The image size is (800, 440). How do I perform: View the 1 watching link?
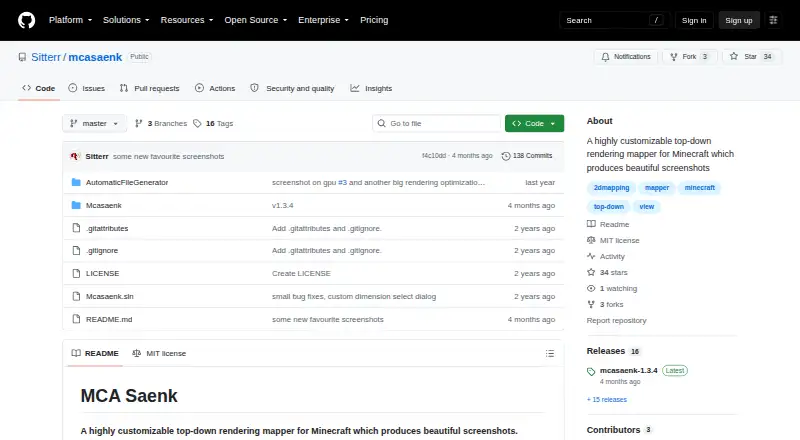coord(612,288)
